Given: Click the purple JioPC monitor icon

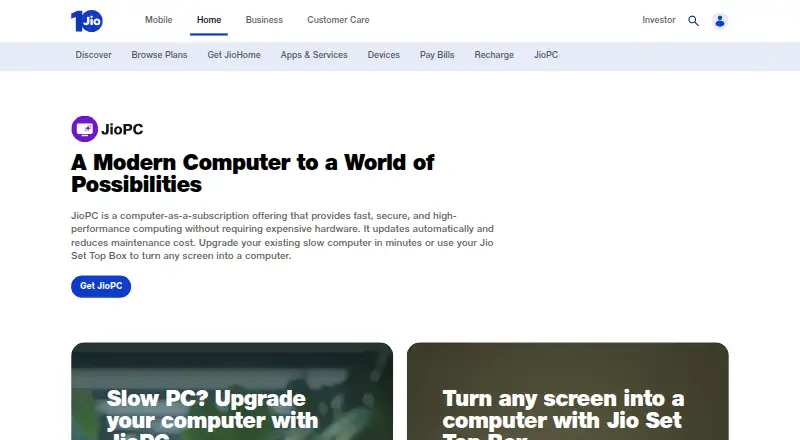Looking at the screenshot, I should pos(84,129).
